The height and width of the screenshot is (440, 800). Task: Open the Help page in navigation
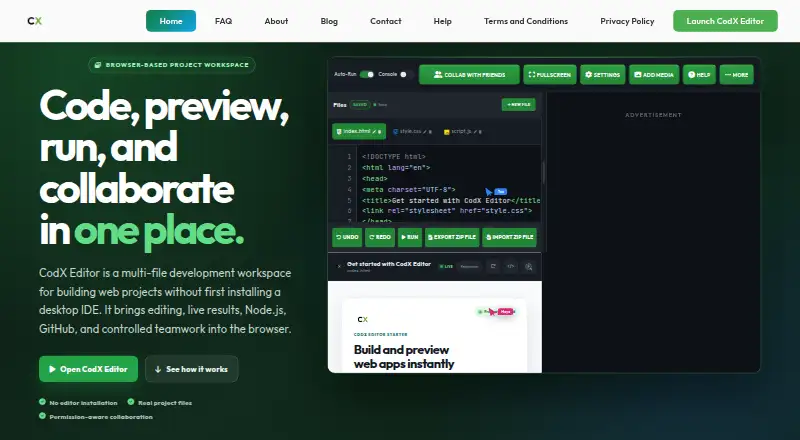[442, 21]
